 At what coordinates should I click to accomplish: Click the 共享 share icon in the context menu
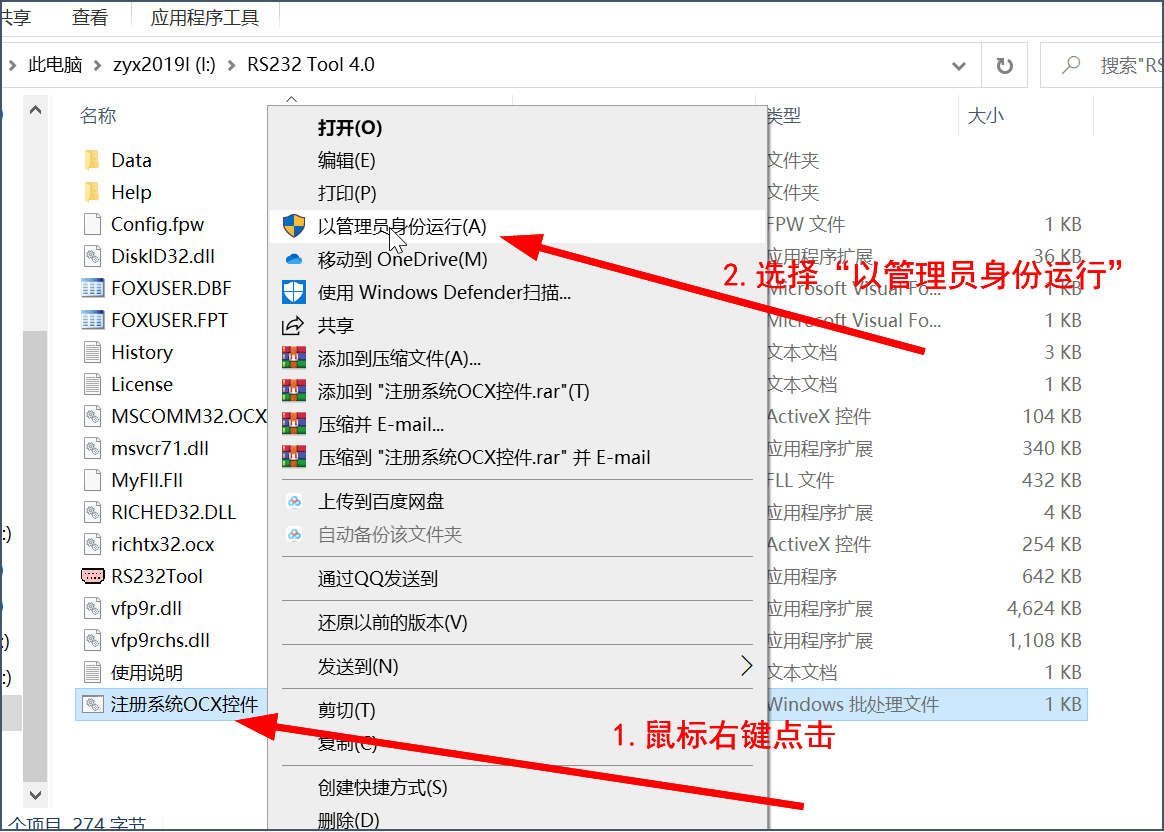tap(291, 323)
